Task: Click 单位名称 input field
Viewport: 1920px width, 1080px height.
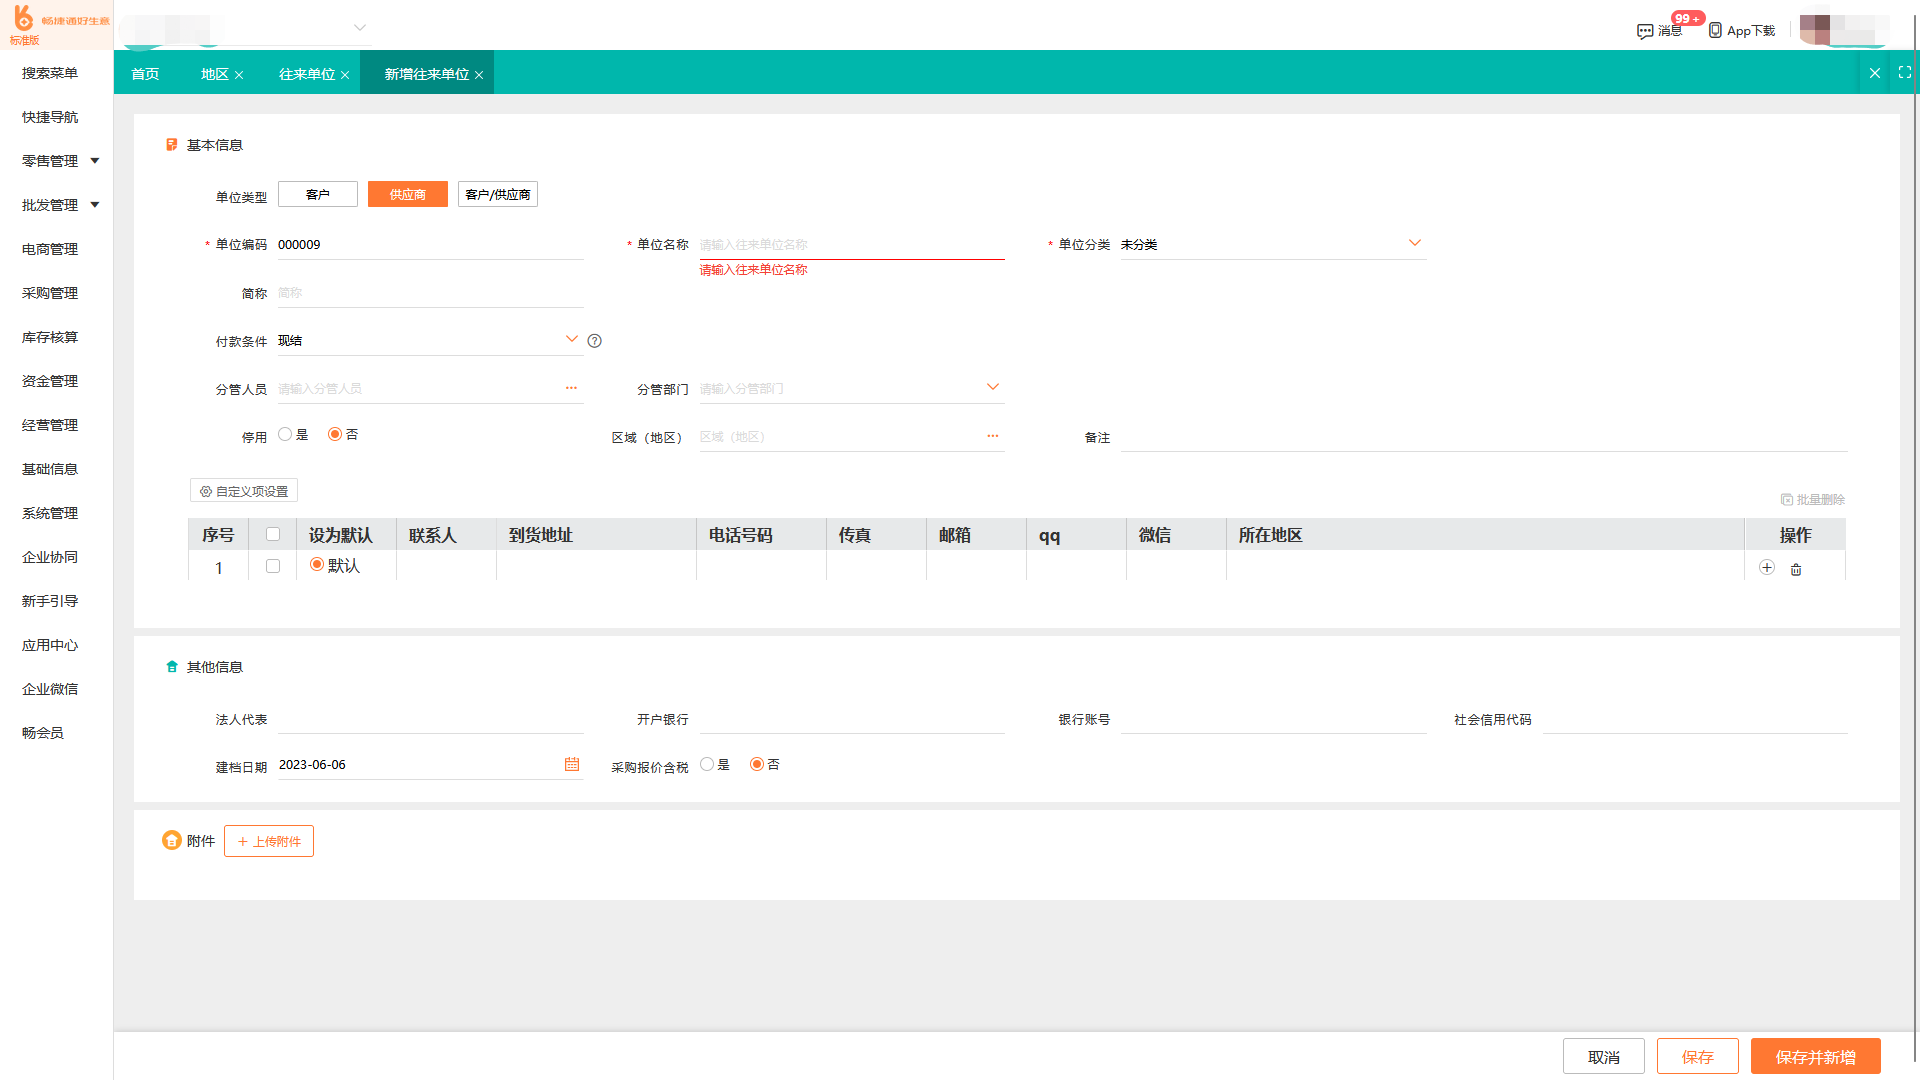Action: (x=849, y=244)
